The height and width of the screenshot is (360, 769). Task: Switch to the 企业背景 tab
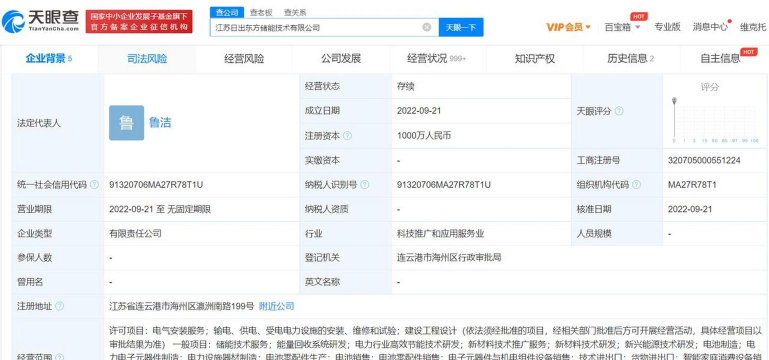49,59
